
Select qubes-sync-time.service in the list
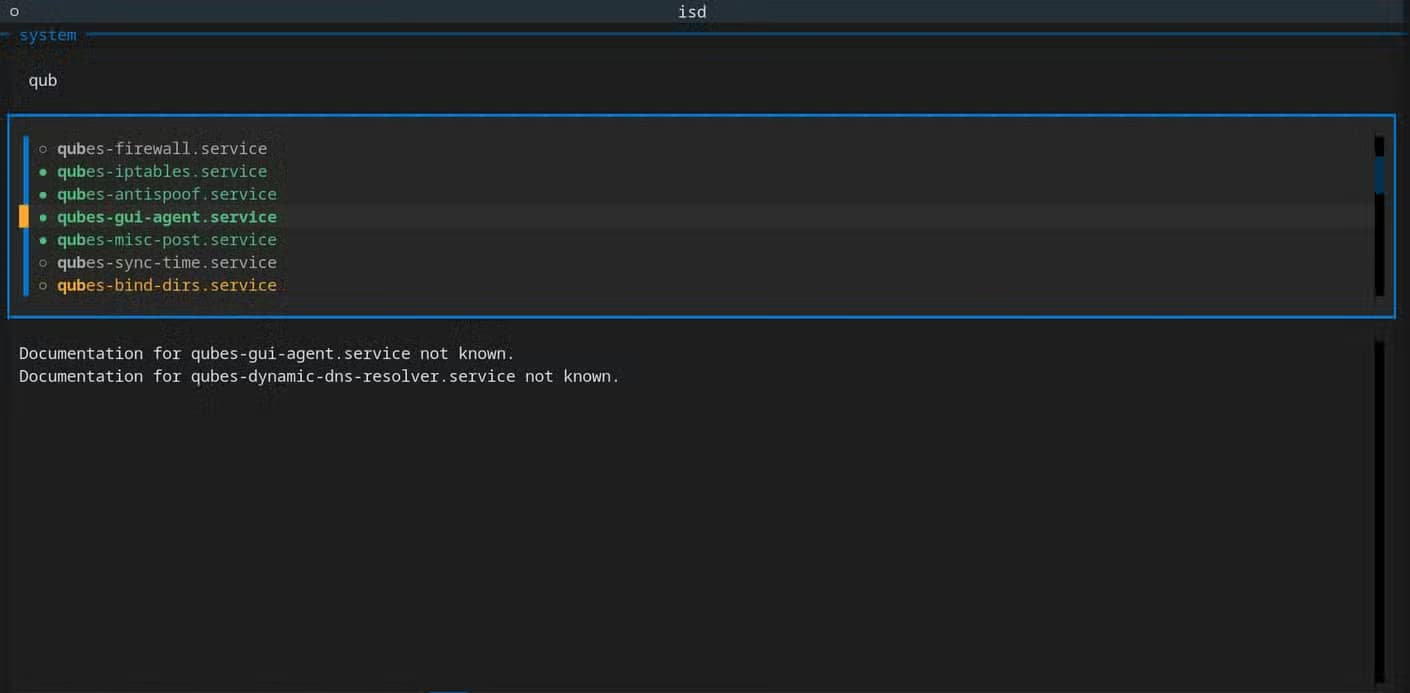(x=167, y=263)
